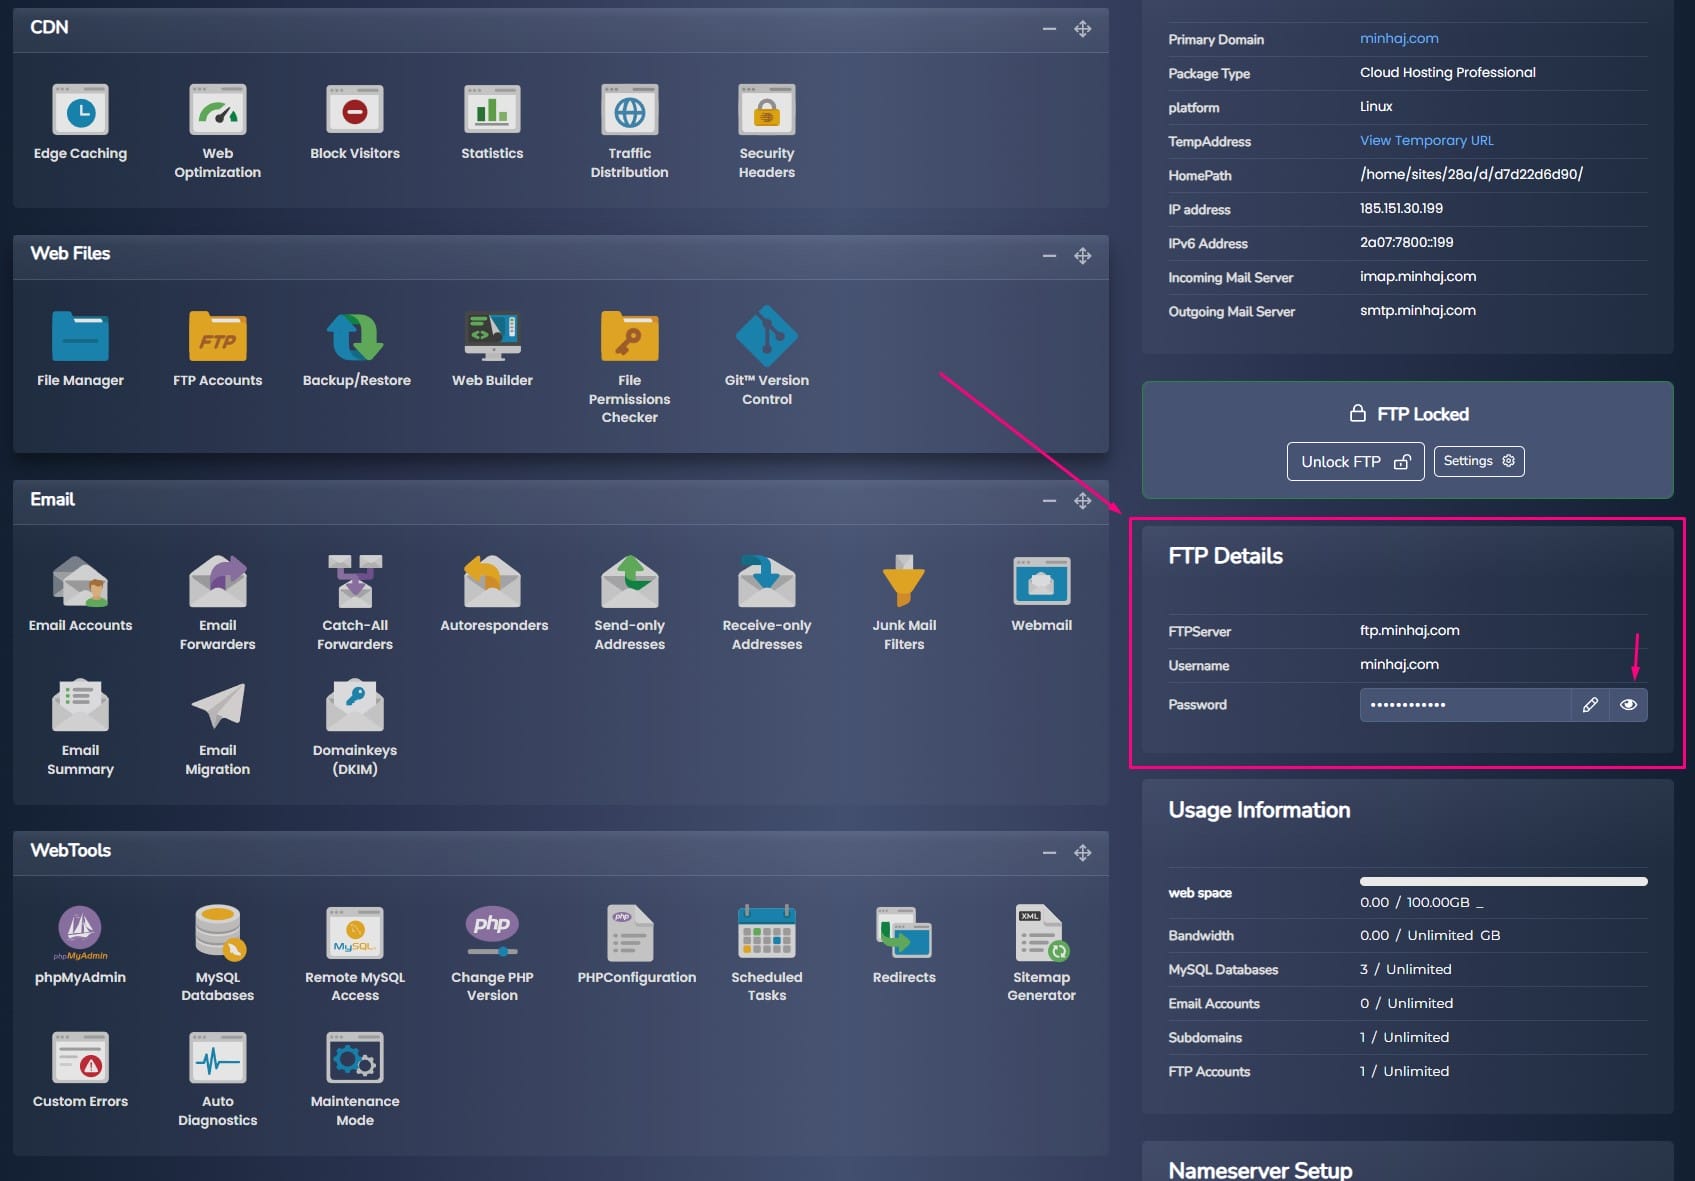The height and width of the screenshot is (1181, 1695).
Task: Open Junk Mail Filters
Action: [903, 582]
